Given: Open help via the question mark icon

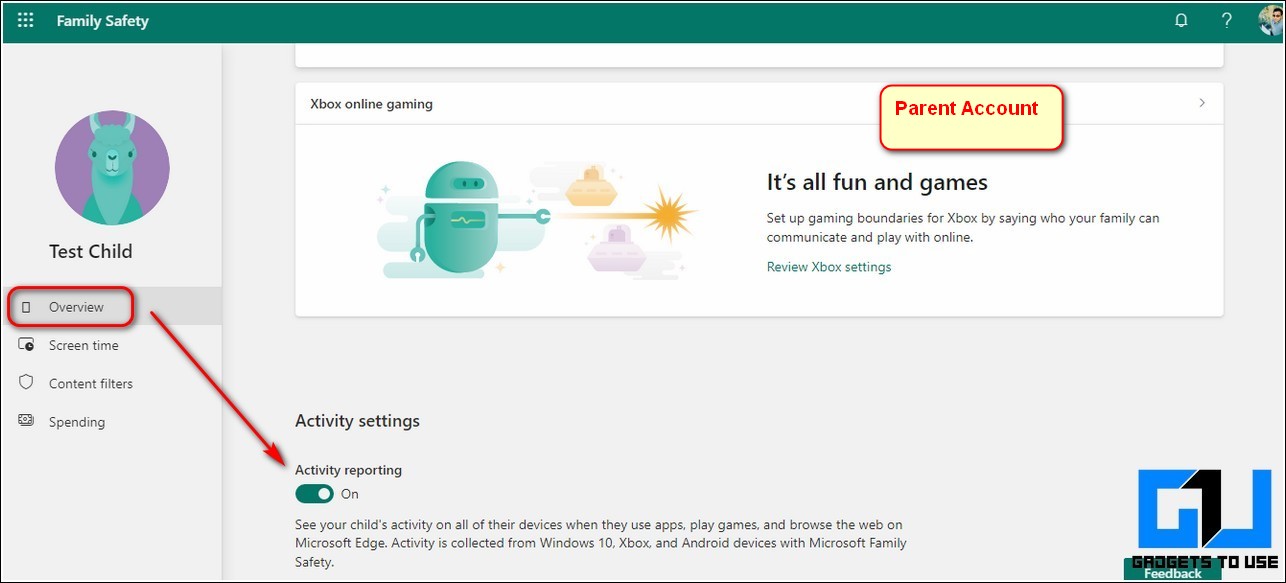Looking at the screenshot, I should click(x=1227, y=21).
